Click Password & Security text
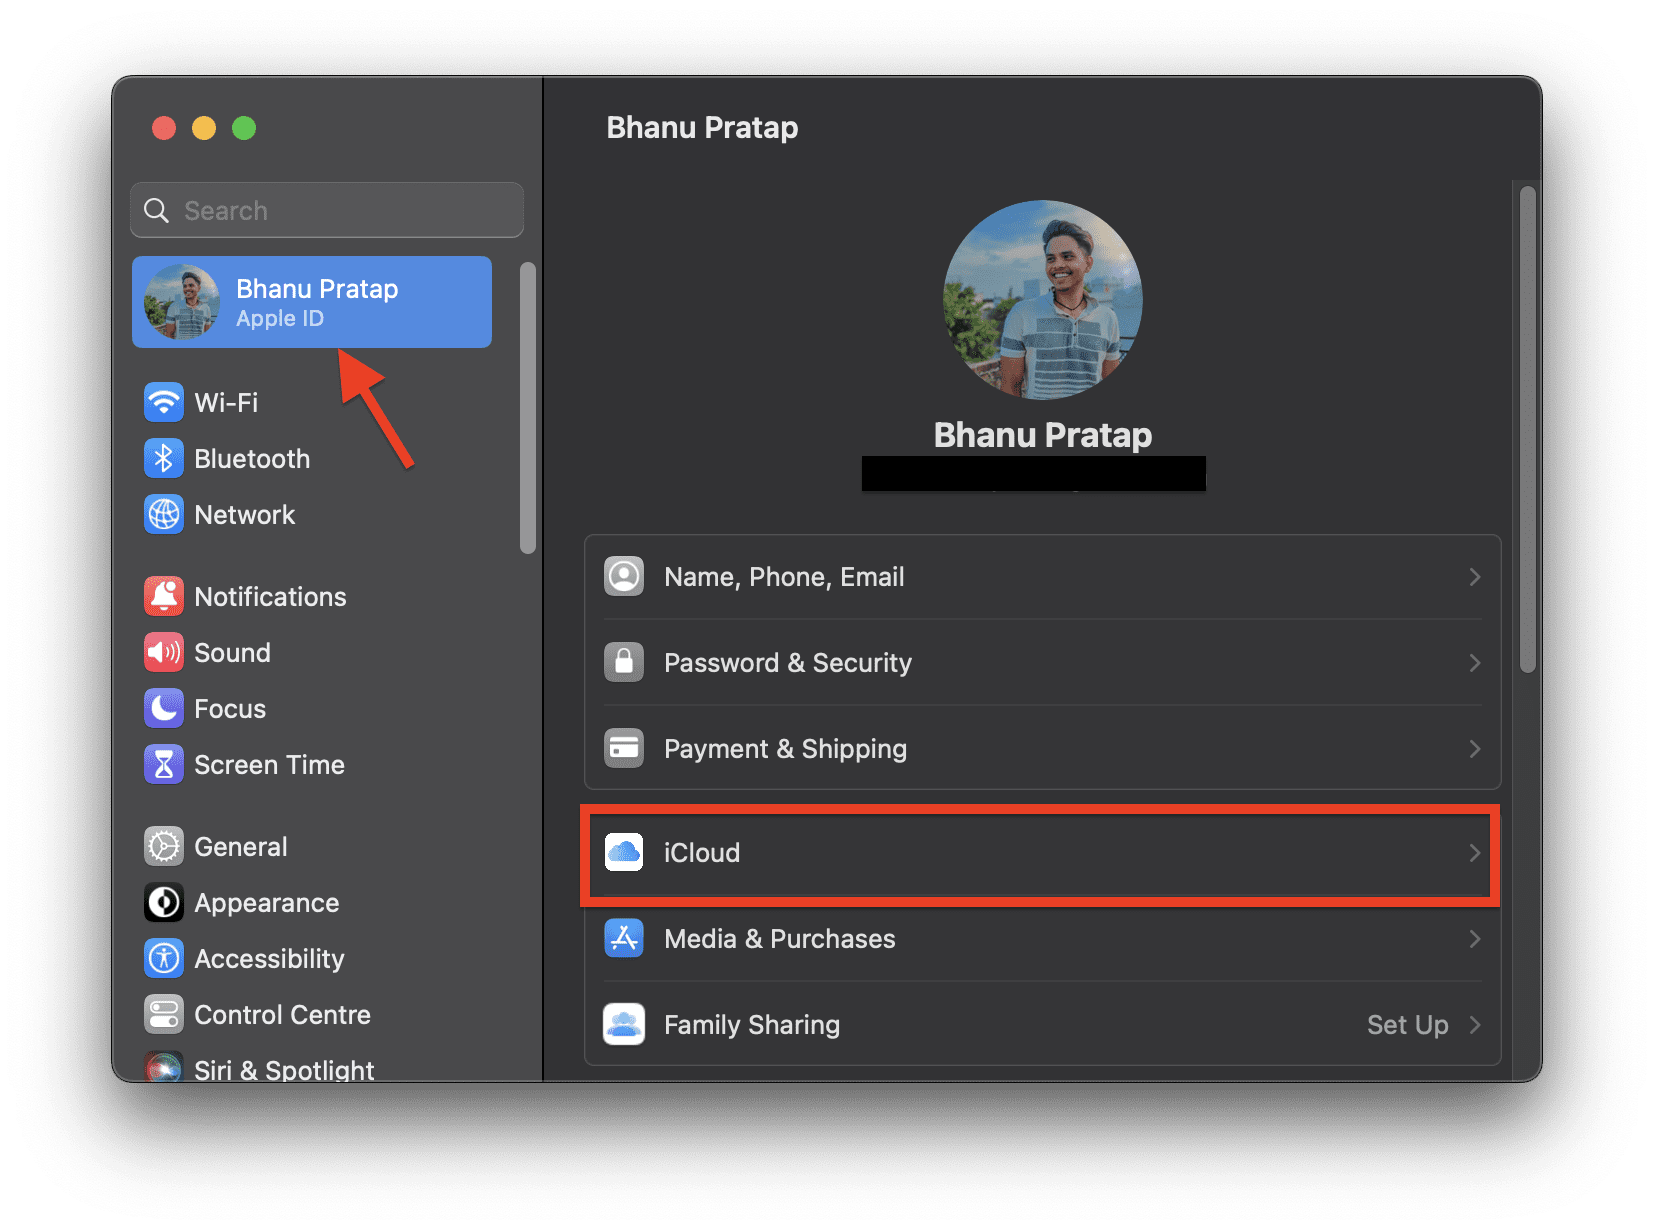The width and height of the screenshot is (1654, 1230). click(x=788, y=663)
